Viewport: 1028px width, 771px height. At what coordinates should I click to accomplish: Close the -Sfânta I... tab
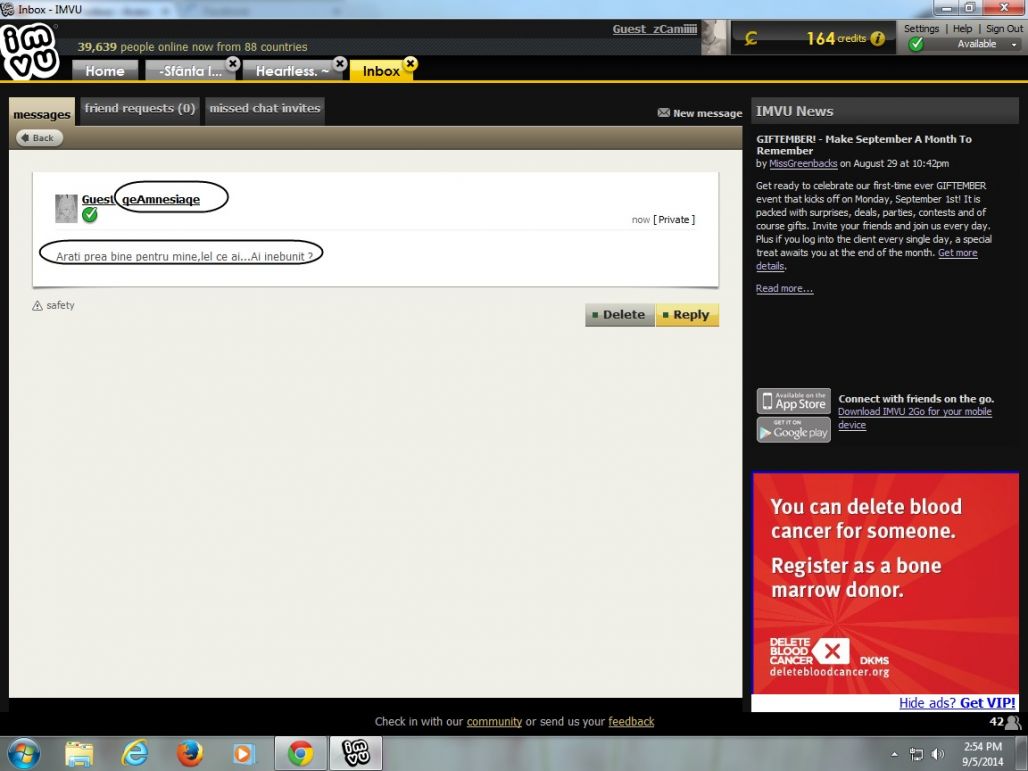(232, 64)
